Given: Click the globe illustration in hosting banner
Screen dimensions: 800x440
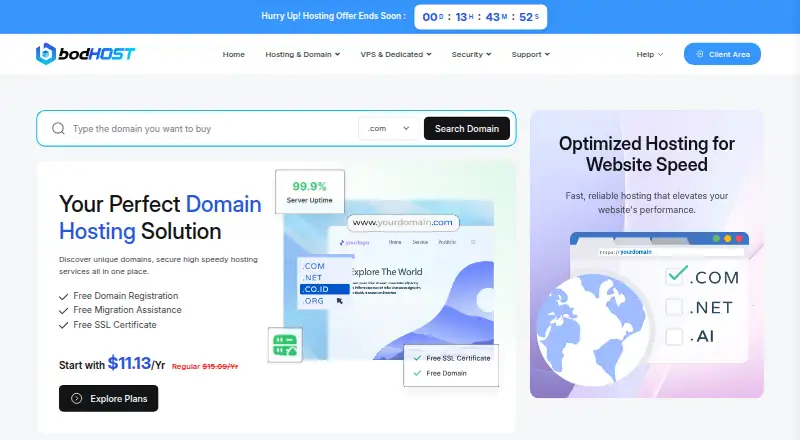Looking at the screenshot, I should 592,329.
